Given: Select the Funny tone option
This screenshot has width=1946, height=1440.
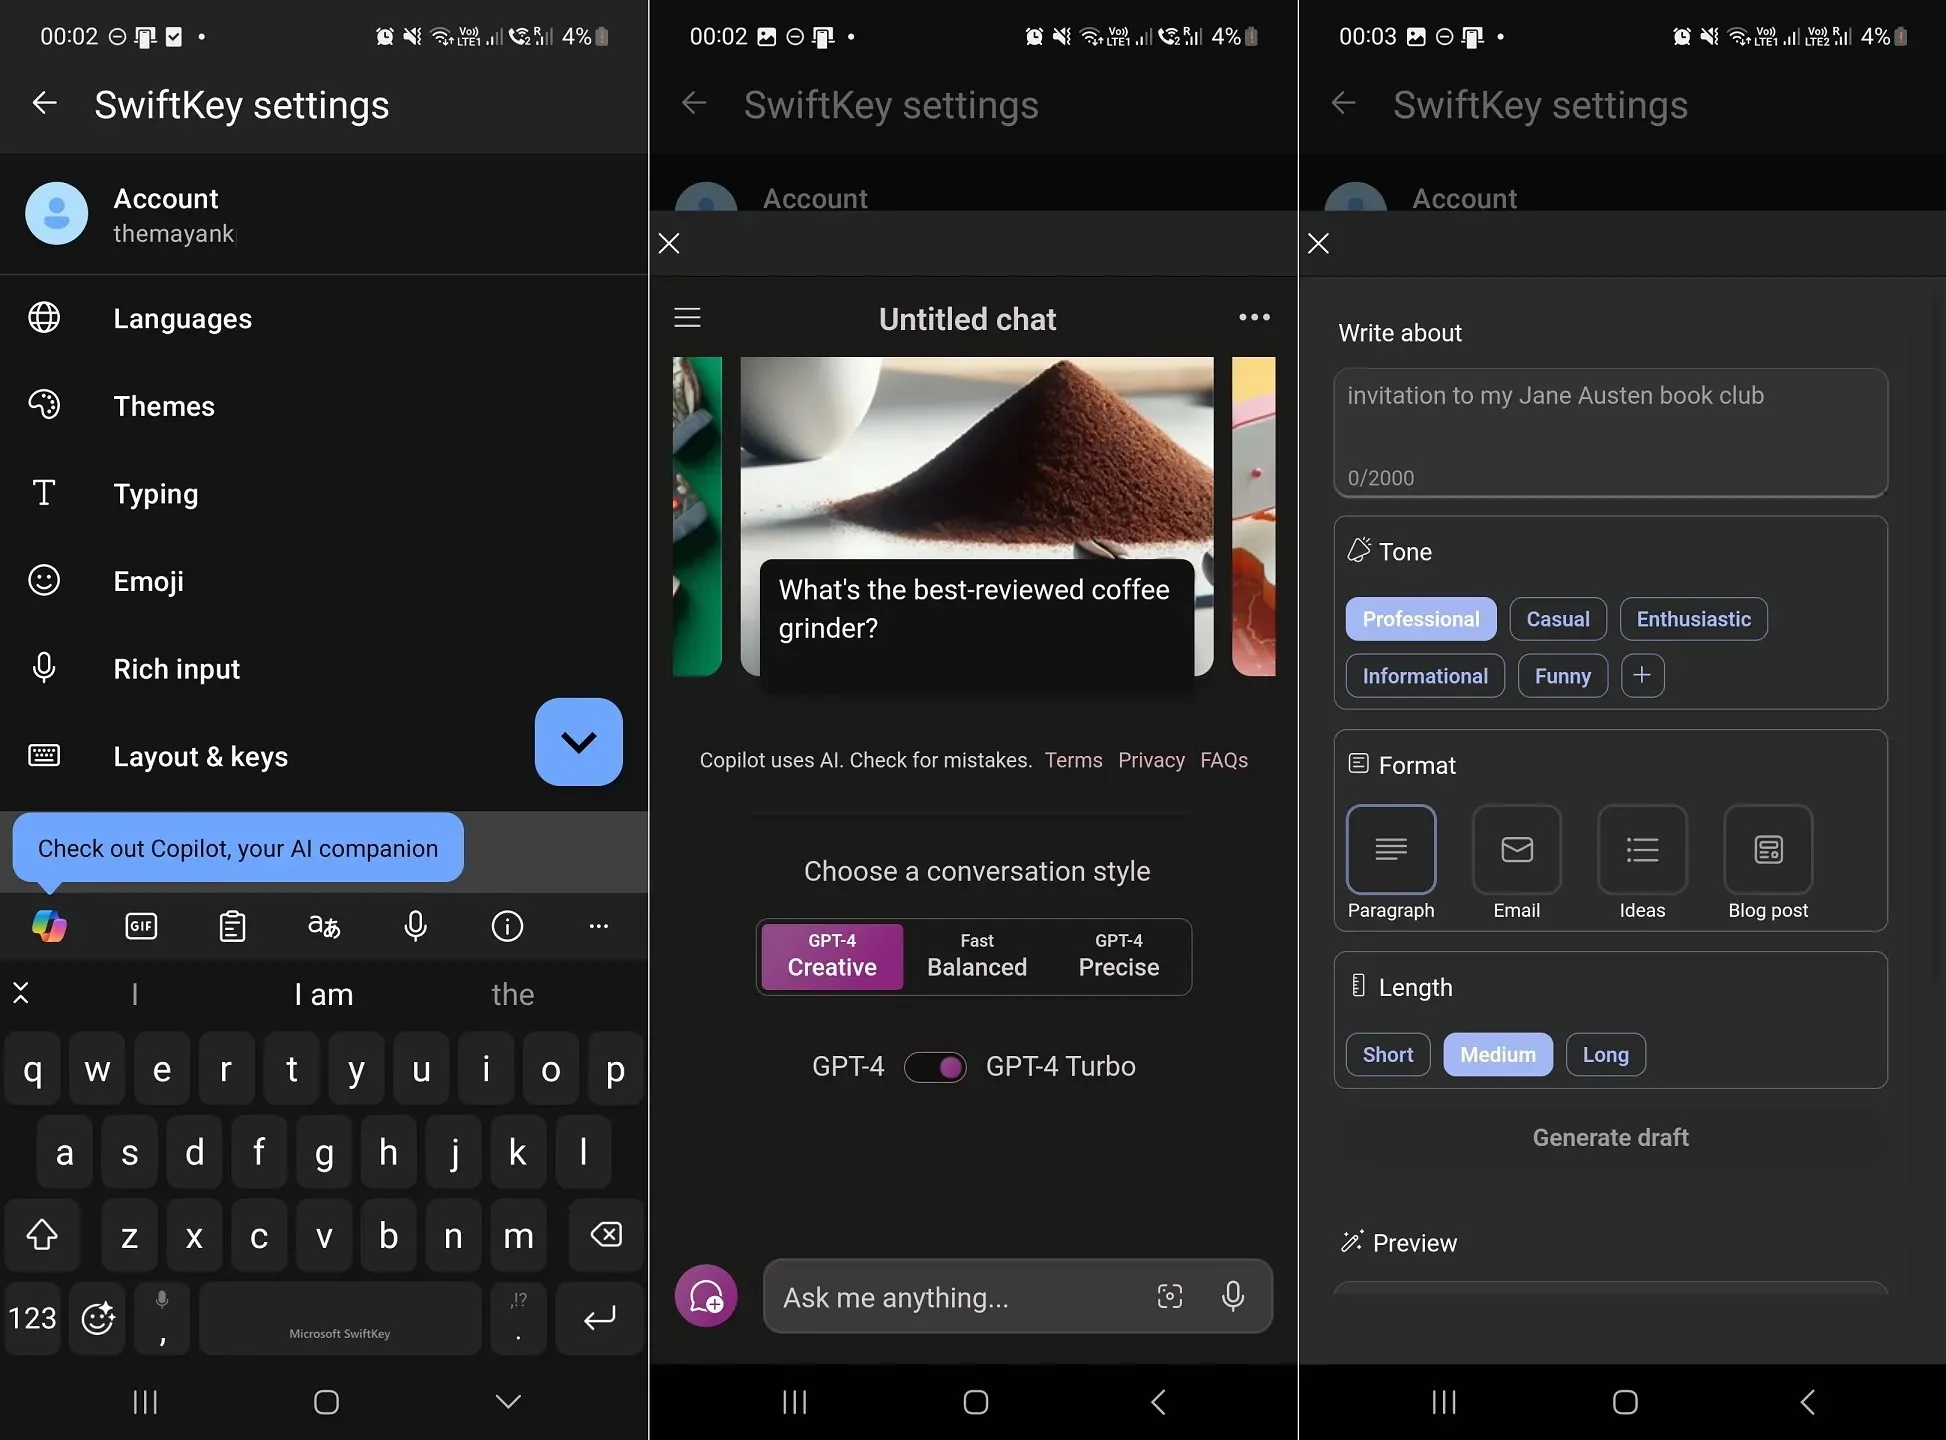Looking at the screenshot, I should (x=1562, y=675).
